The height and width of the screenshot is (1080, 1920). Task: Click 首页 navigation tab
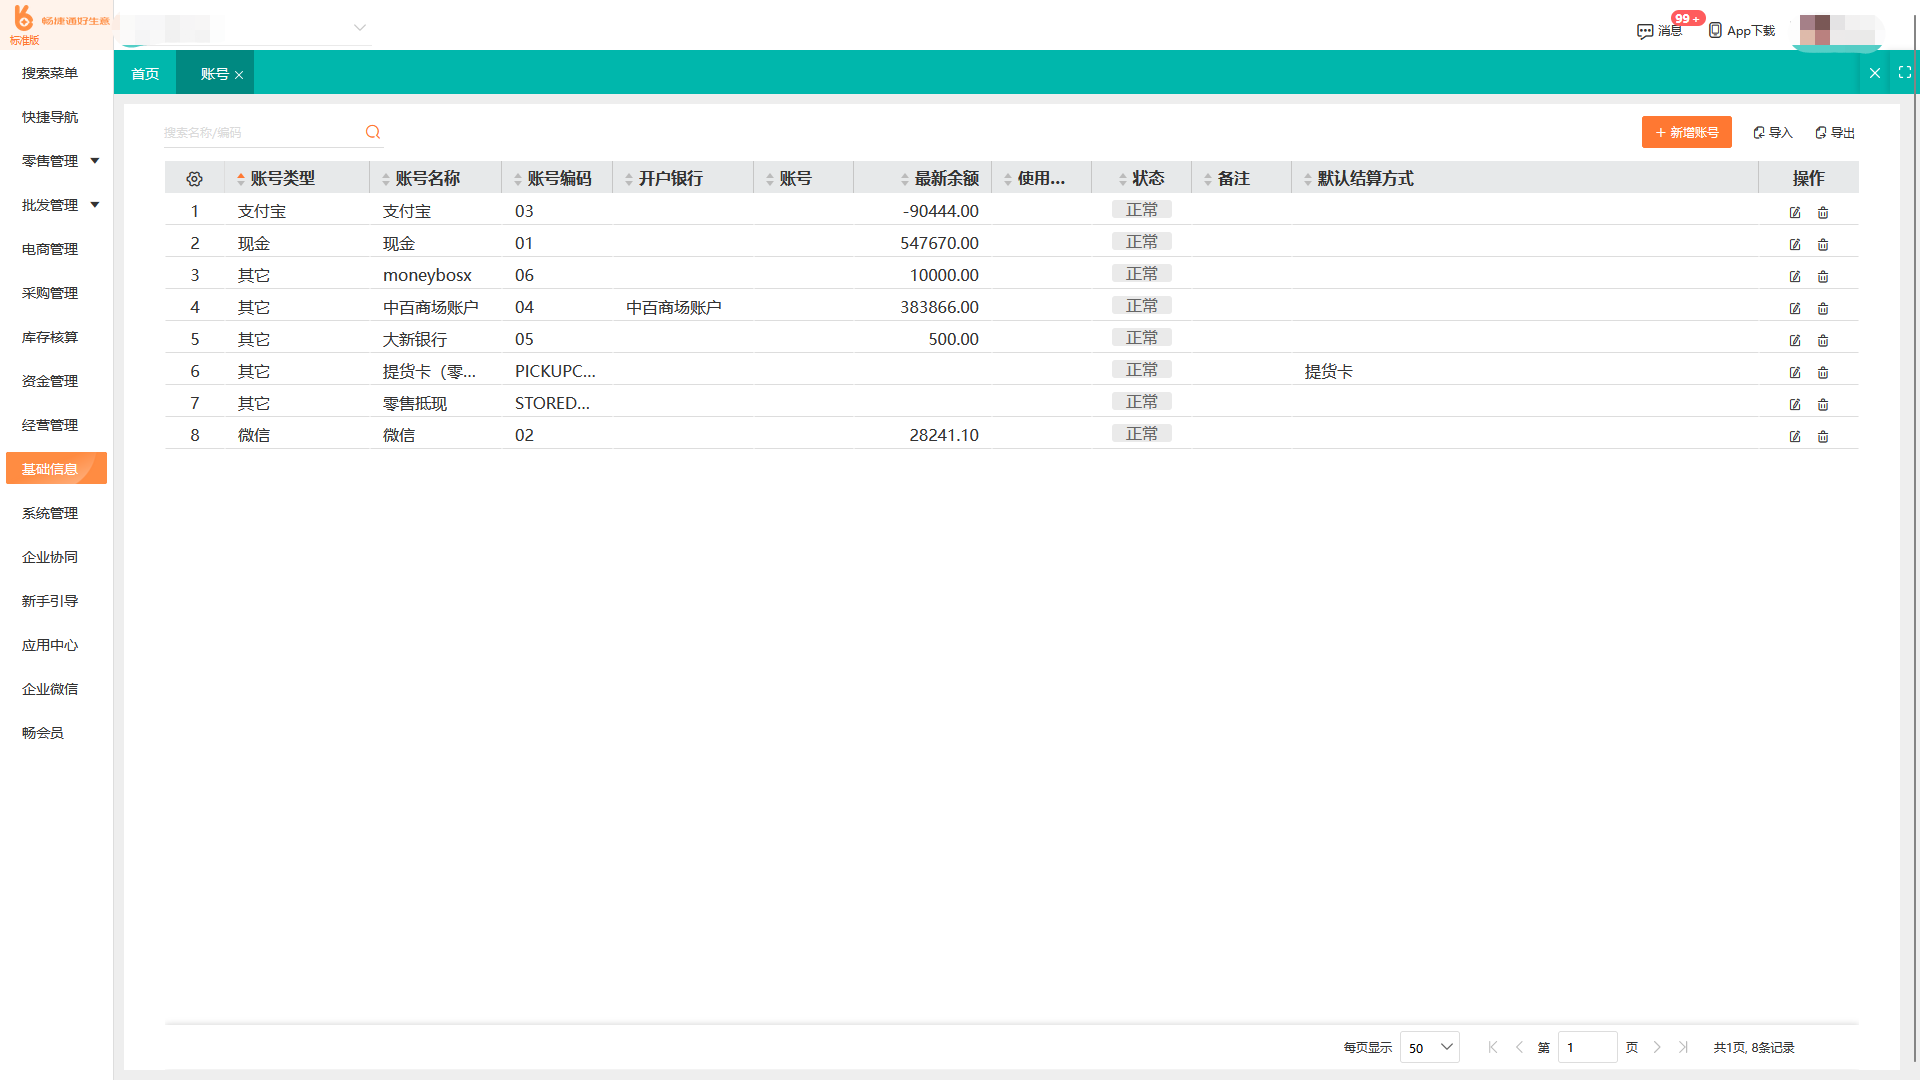145,73
